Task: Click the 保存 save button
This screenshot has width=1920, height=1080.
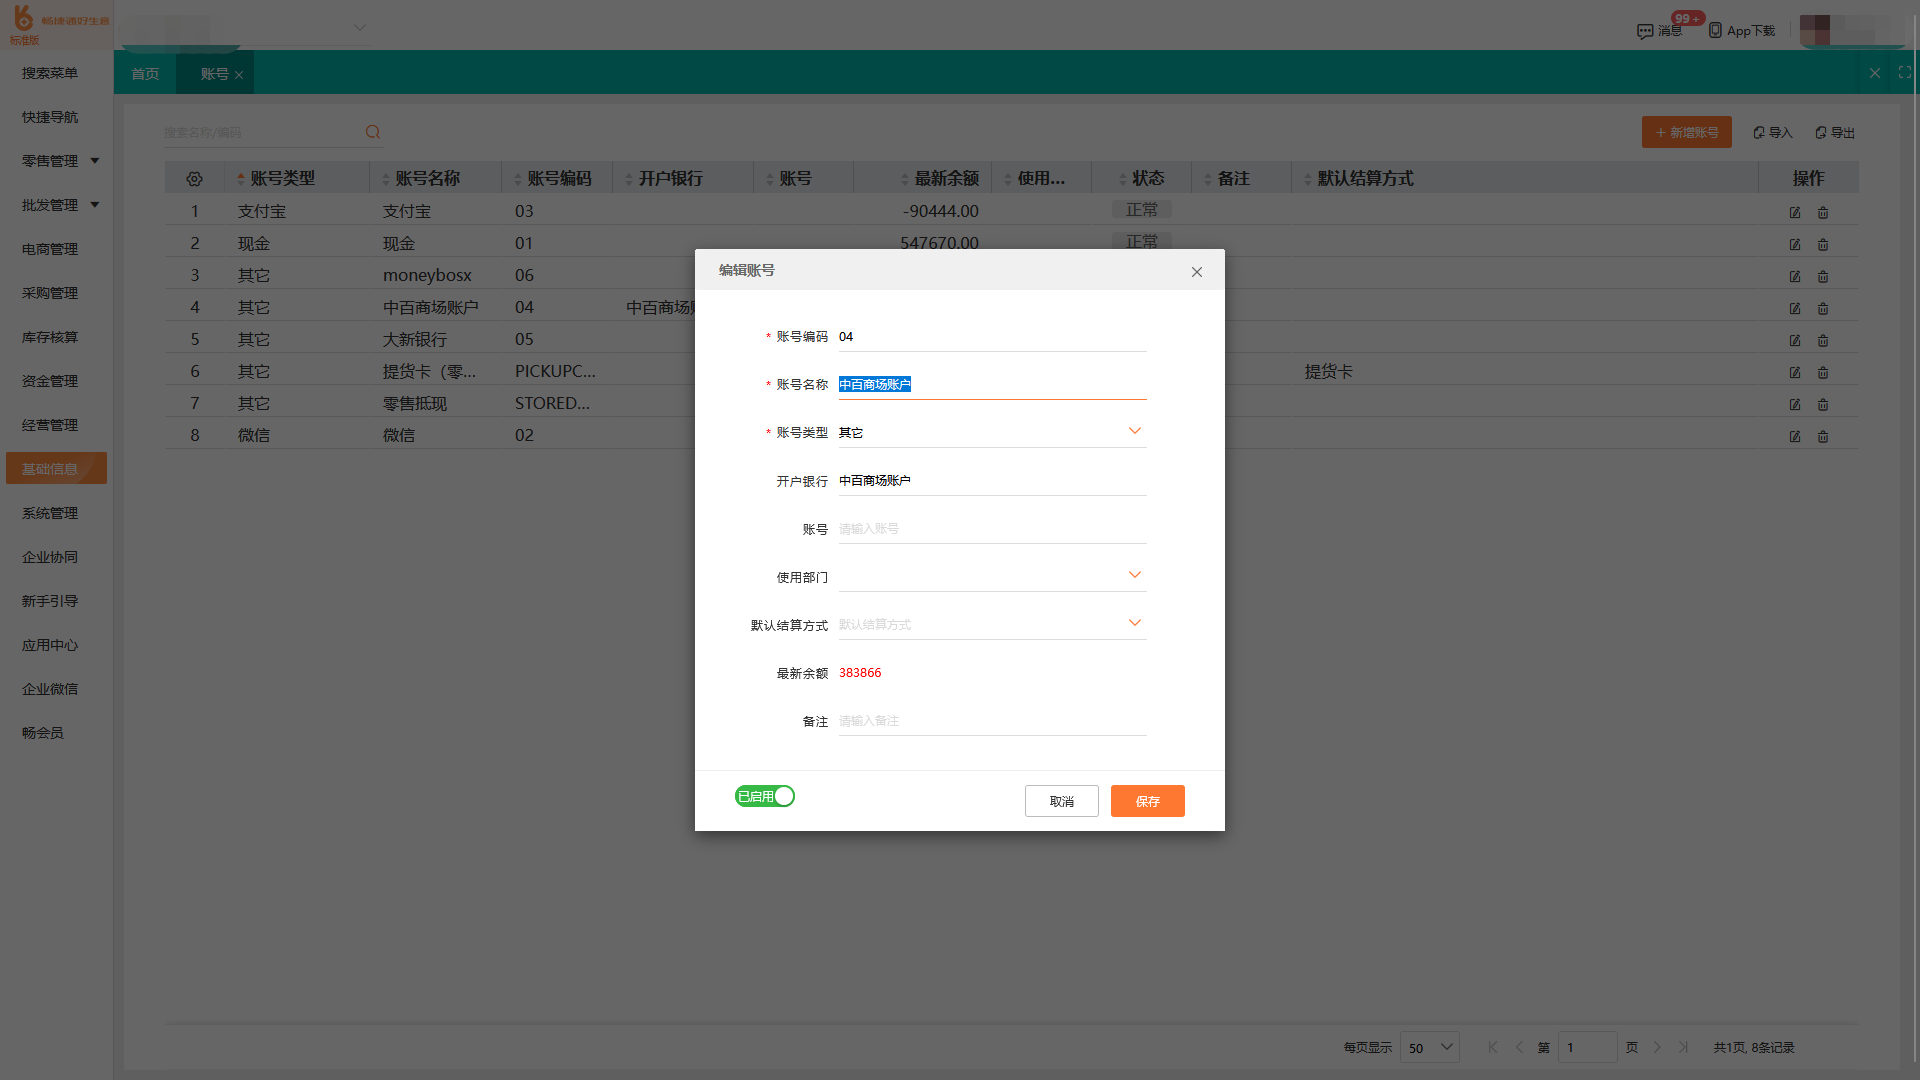Action: (1147, 800)
